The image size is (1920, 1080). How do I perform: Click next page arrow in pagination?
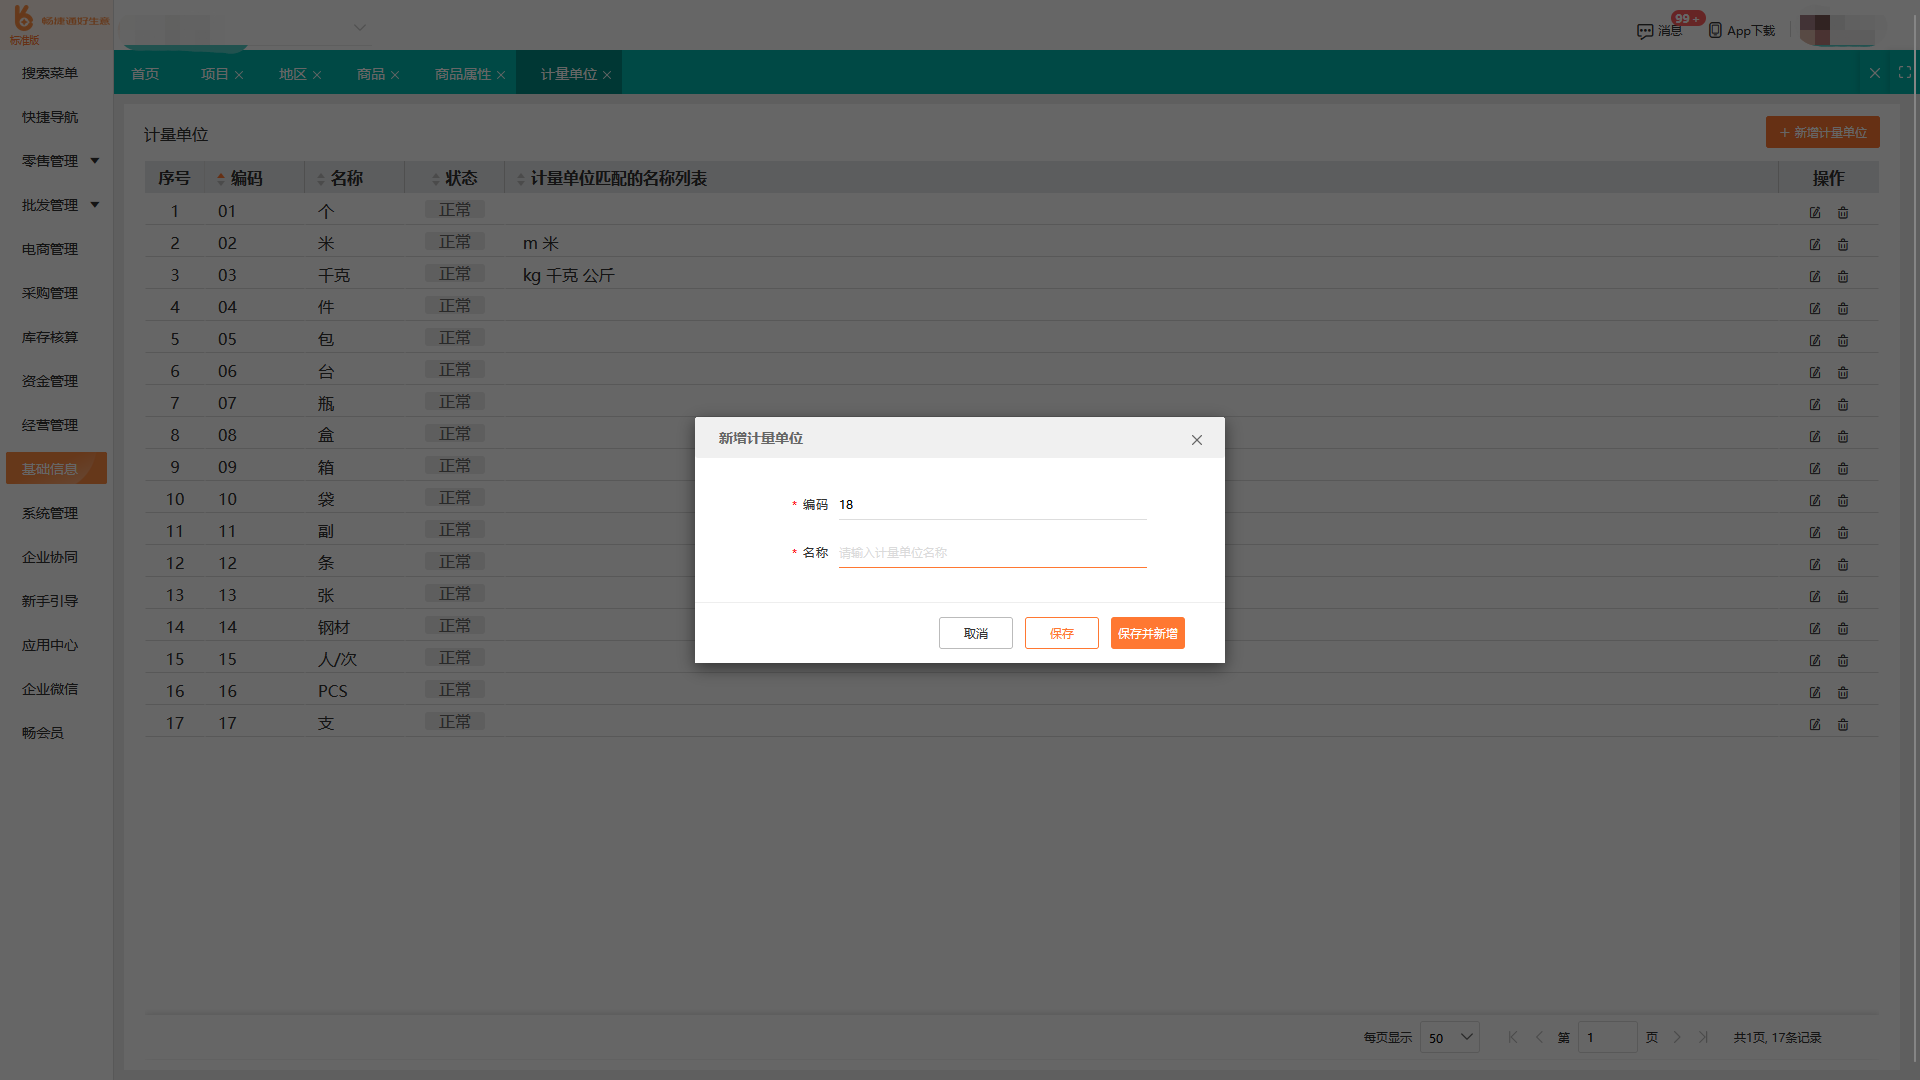point(1677,1038)
